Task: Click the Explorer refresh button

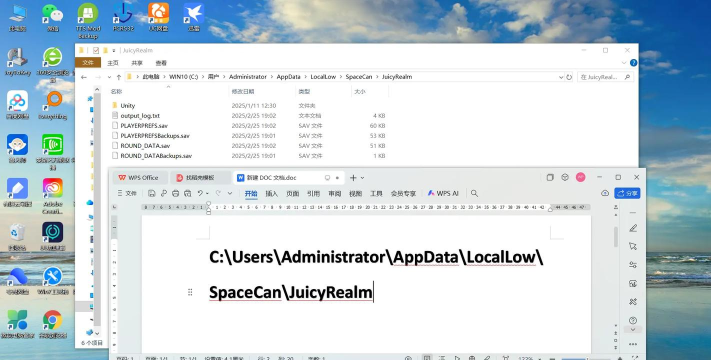Action: 569,77
